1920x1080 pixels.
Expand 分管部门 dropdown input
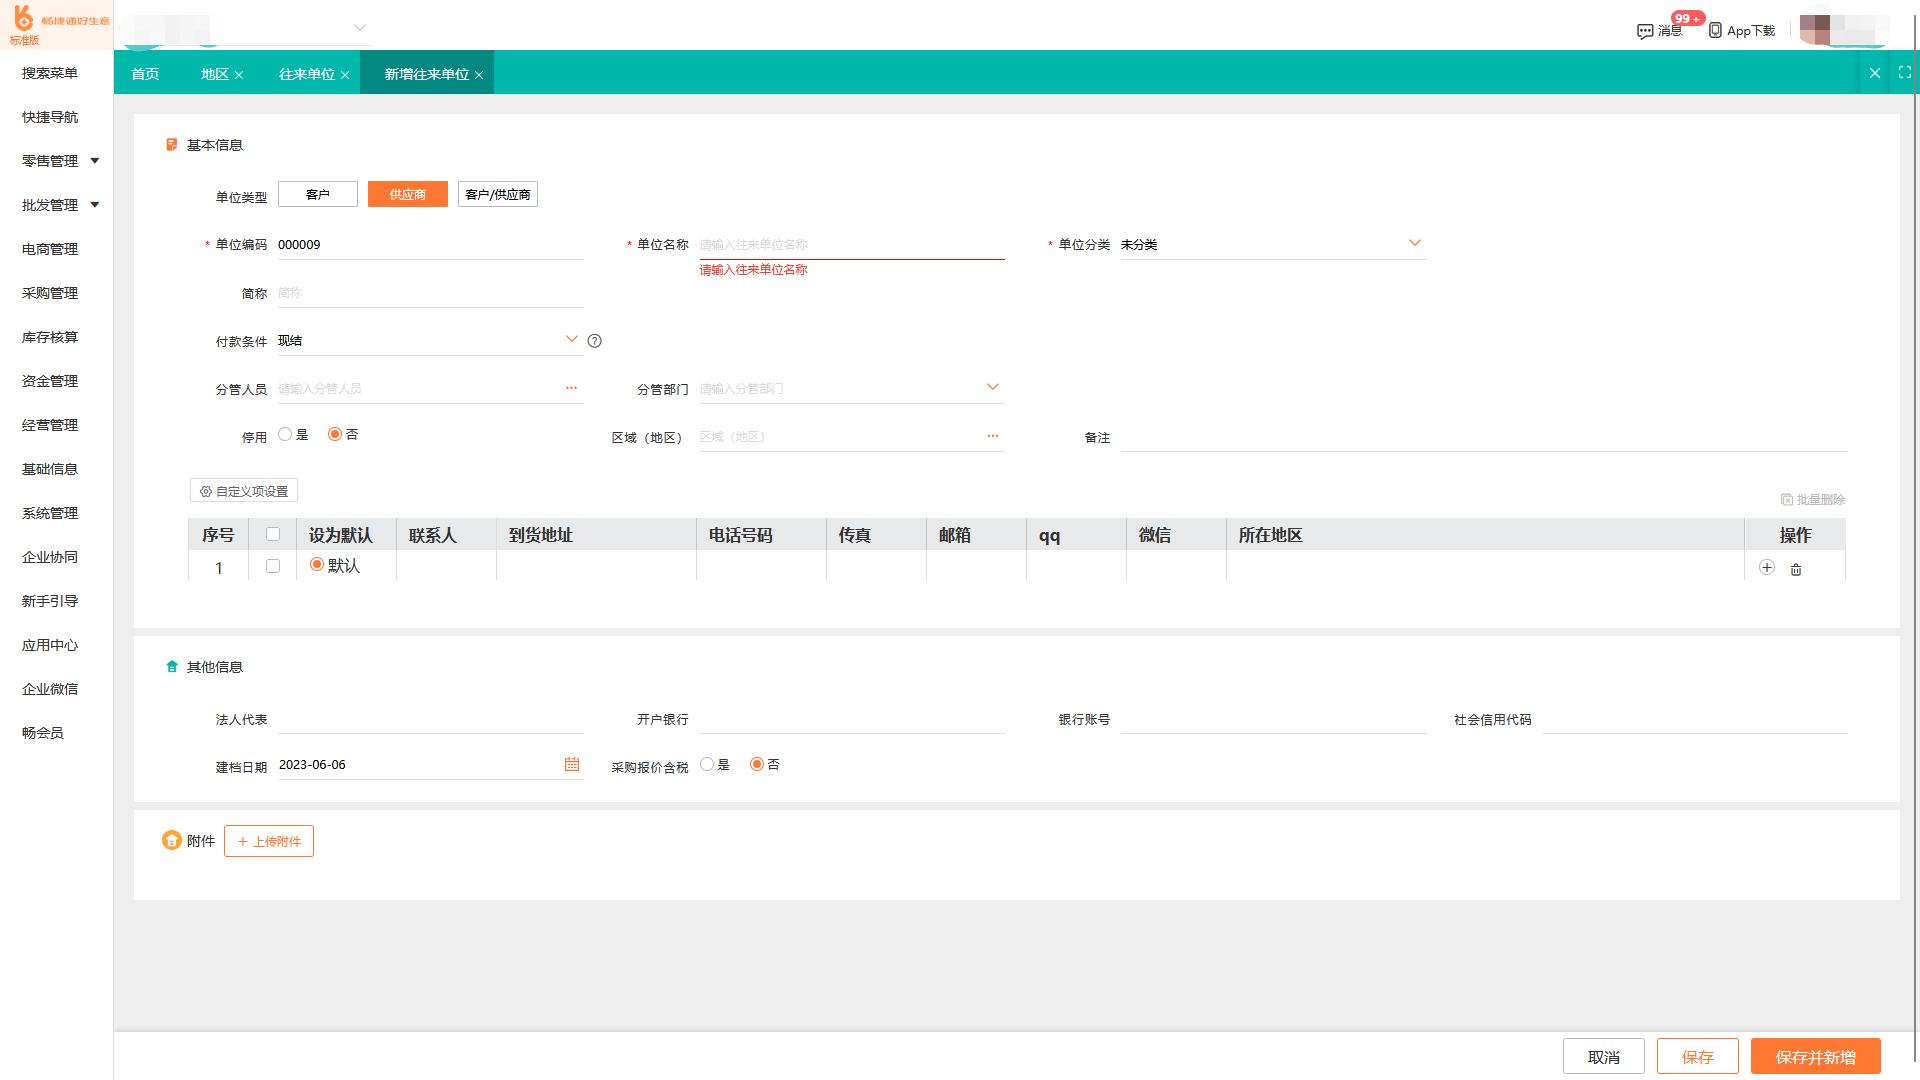click(x=993, y=386)
